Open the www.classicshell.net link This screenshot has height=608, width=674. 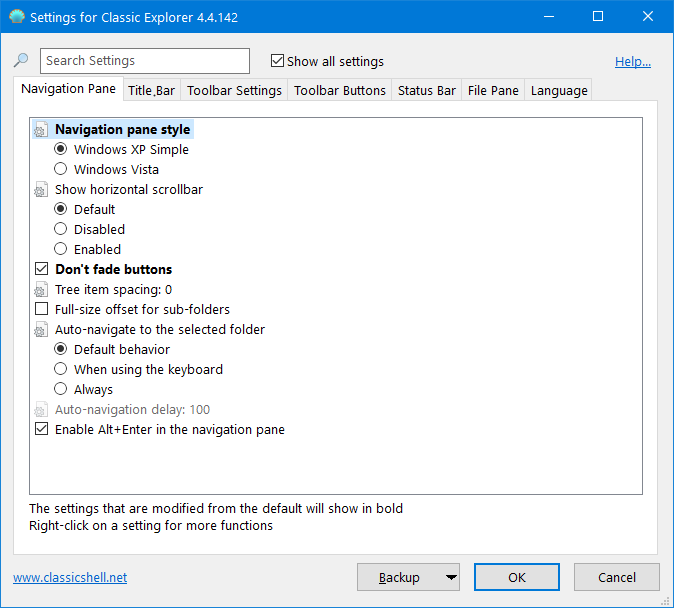(x=70, y=577)
